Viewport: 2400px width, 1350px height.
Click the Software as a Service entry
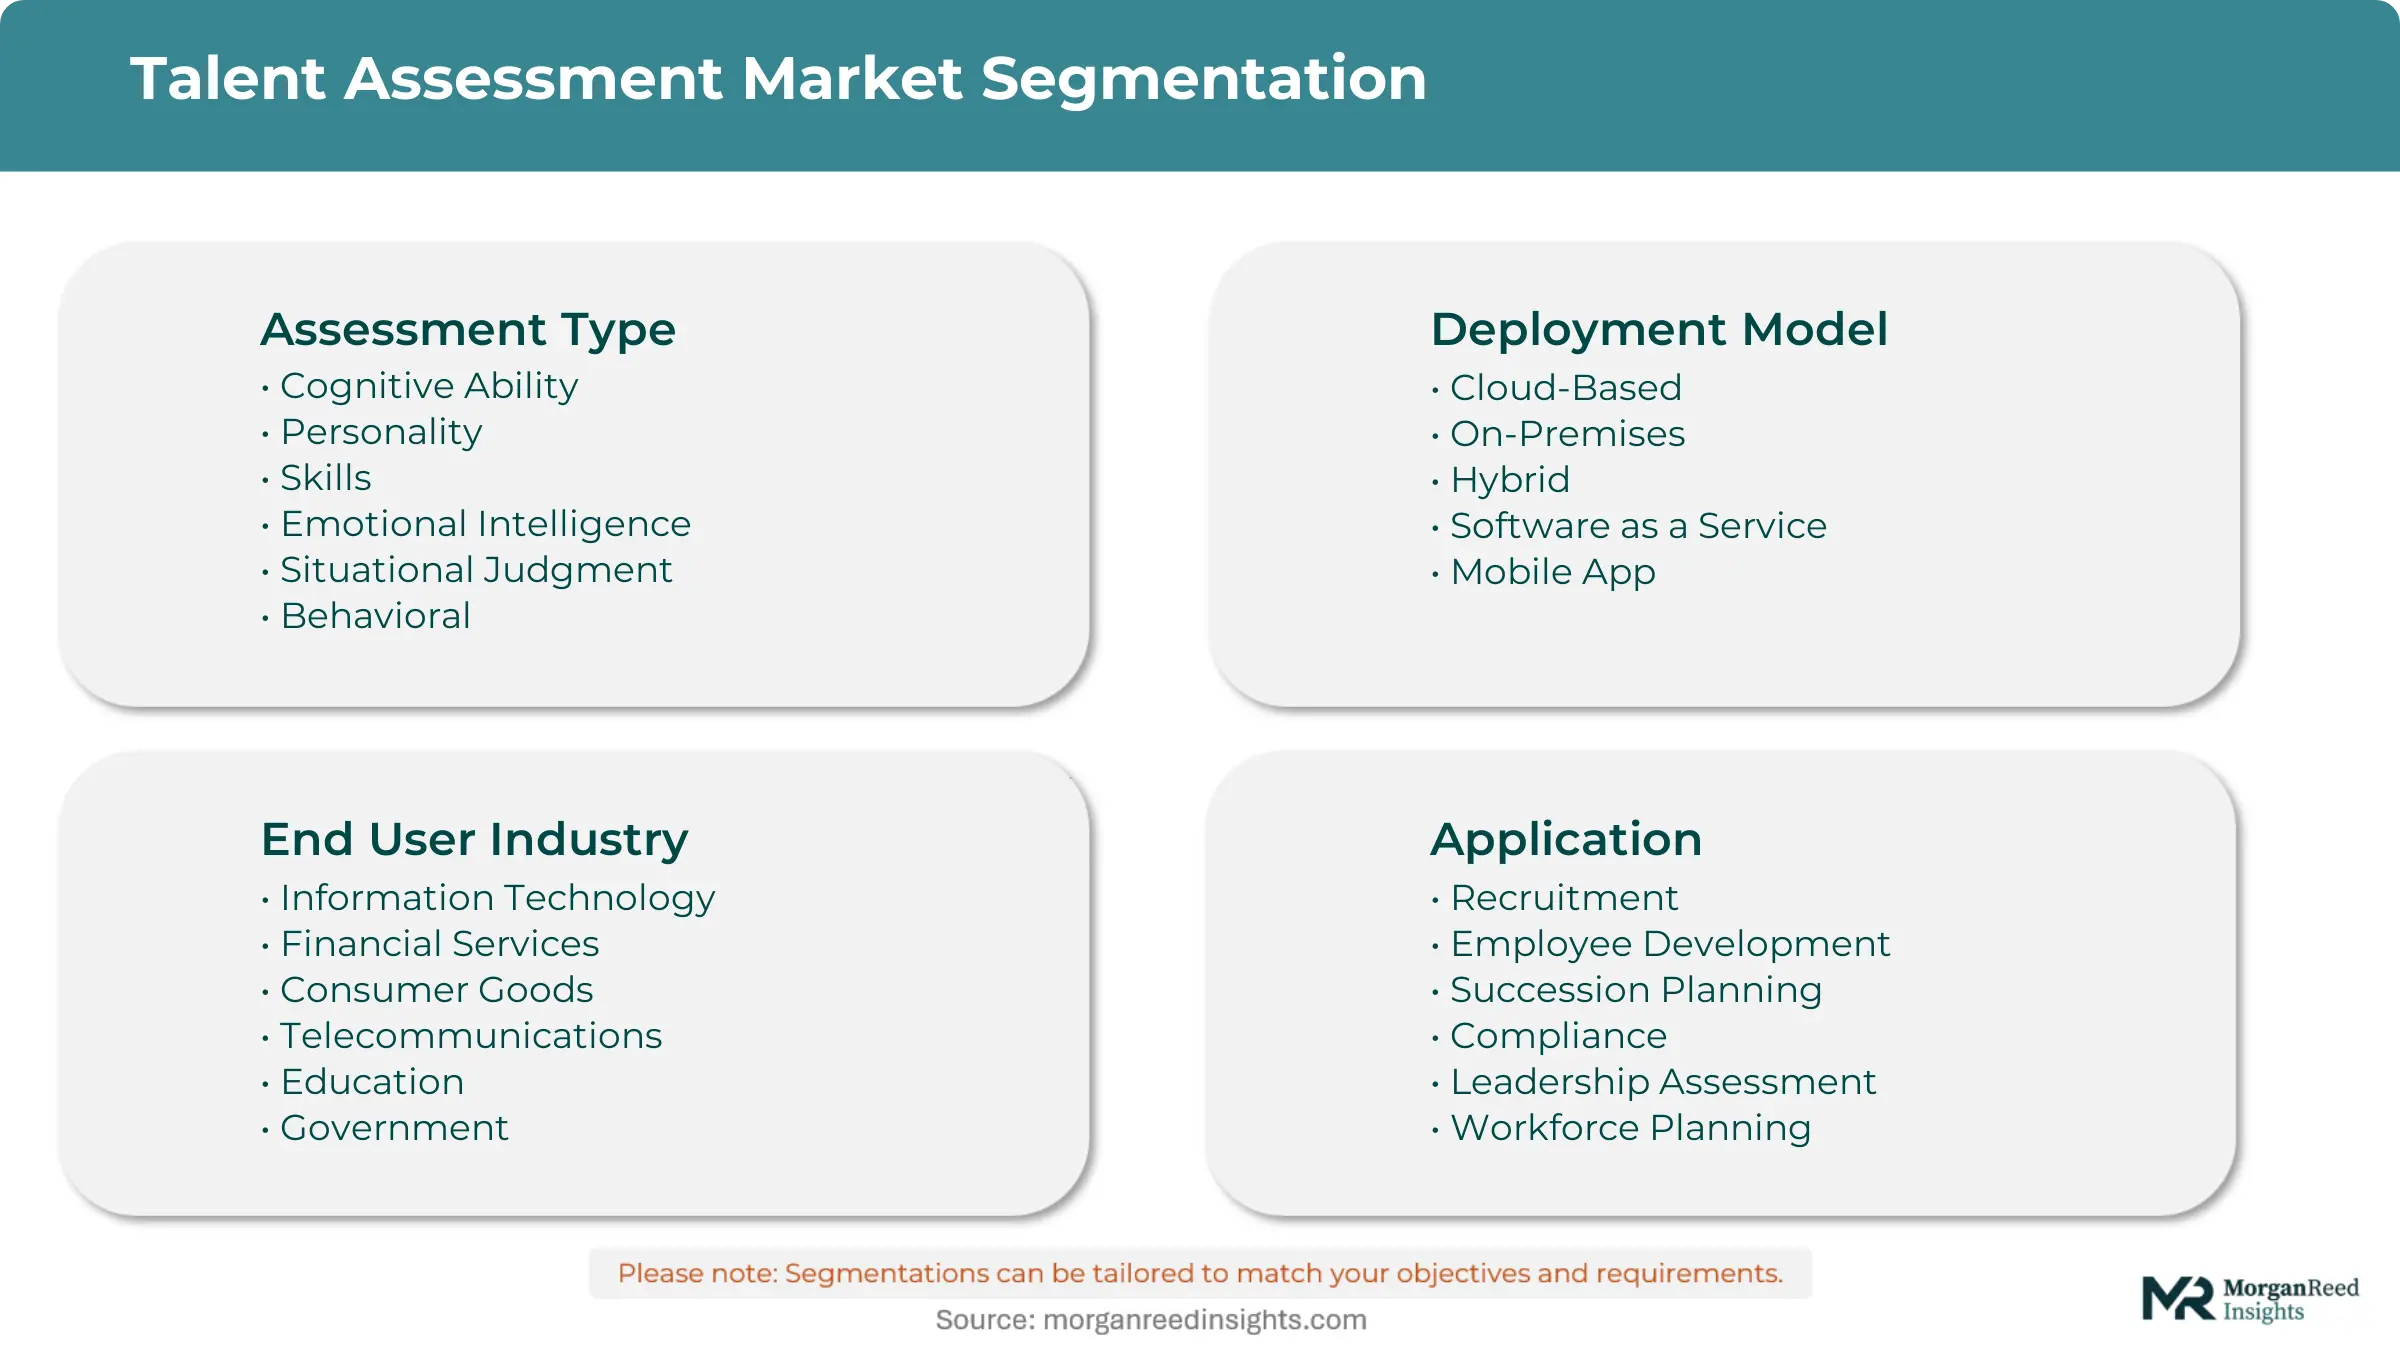tap(1637, 526)
